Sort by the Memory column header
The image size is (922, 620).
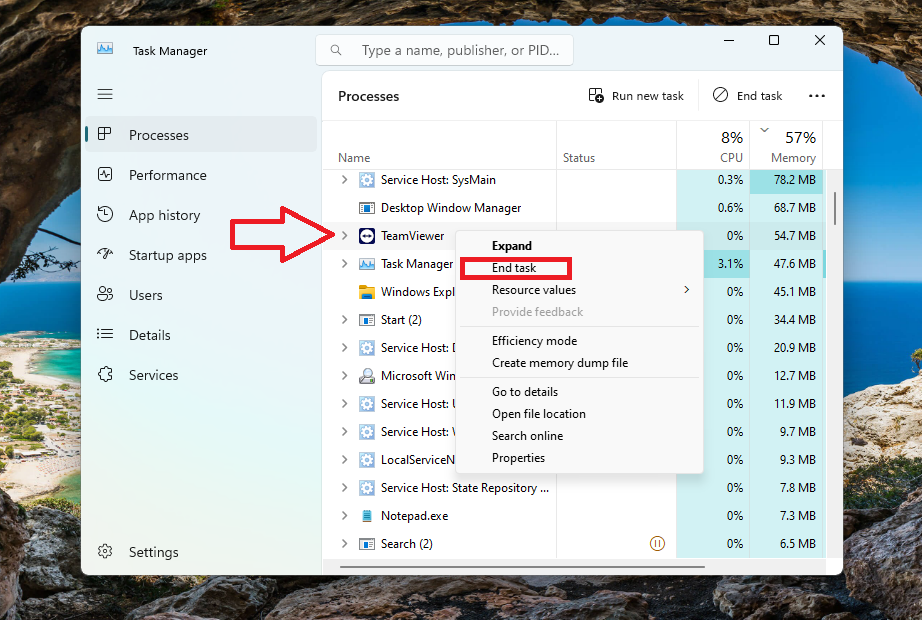(x=787, y=145)
